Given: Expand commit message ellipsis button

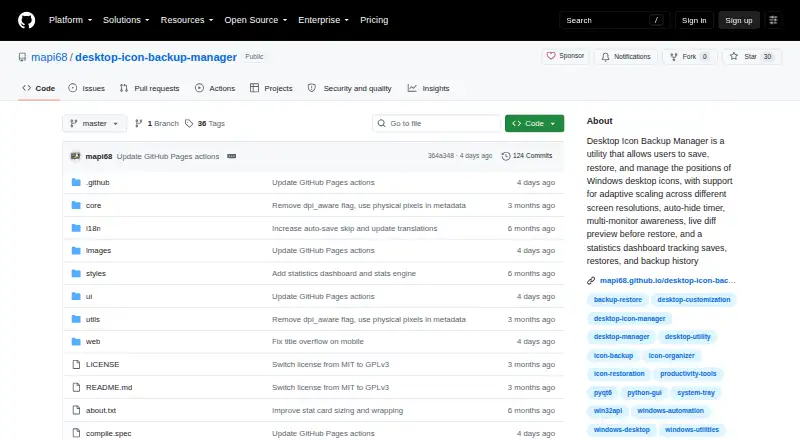Looking at the screenshot, I should [232, 156].
